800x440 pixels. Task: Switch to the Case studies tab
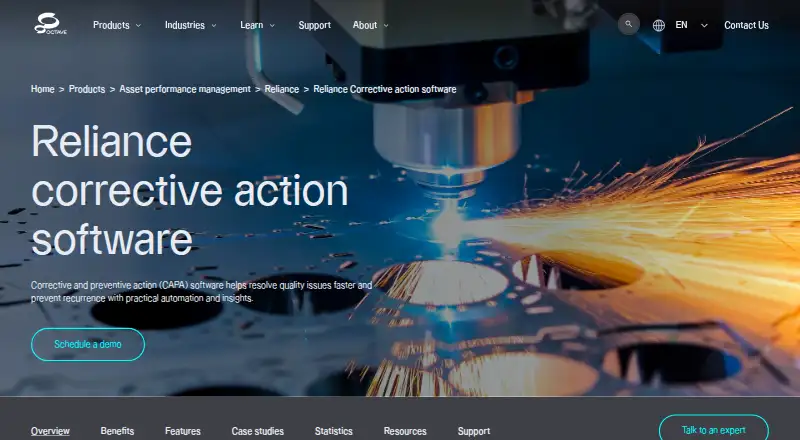(x=258, y=431)
